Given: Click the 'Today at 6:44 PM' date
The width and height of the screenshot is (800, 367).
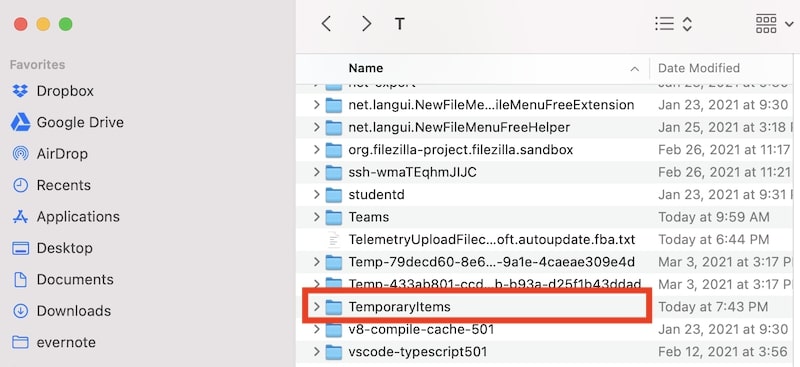Looking at the screenshot, I should [x=713, y=239].
